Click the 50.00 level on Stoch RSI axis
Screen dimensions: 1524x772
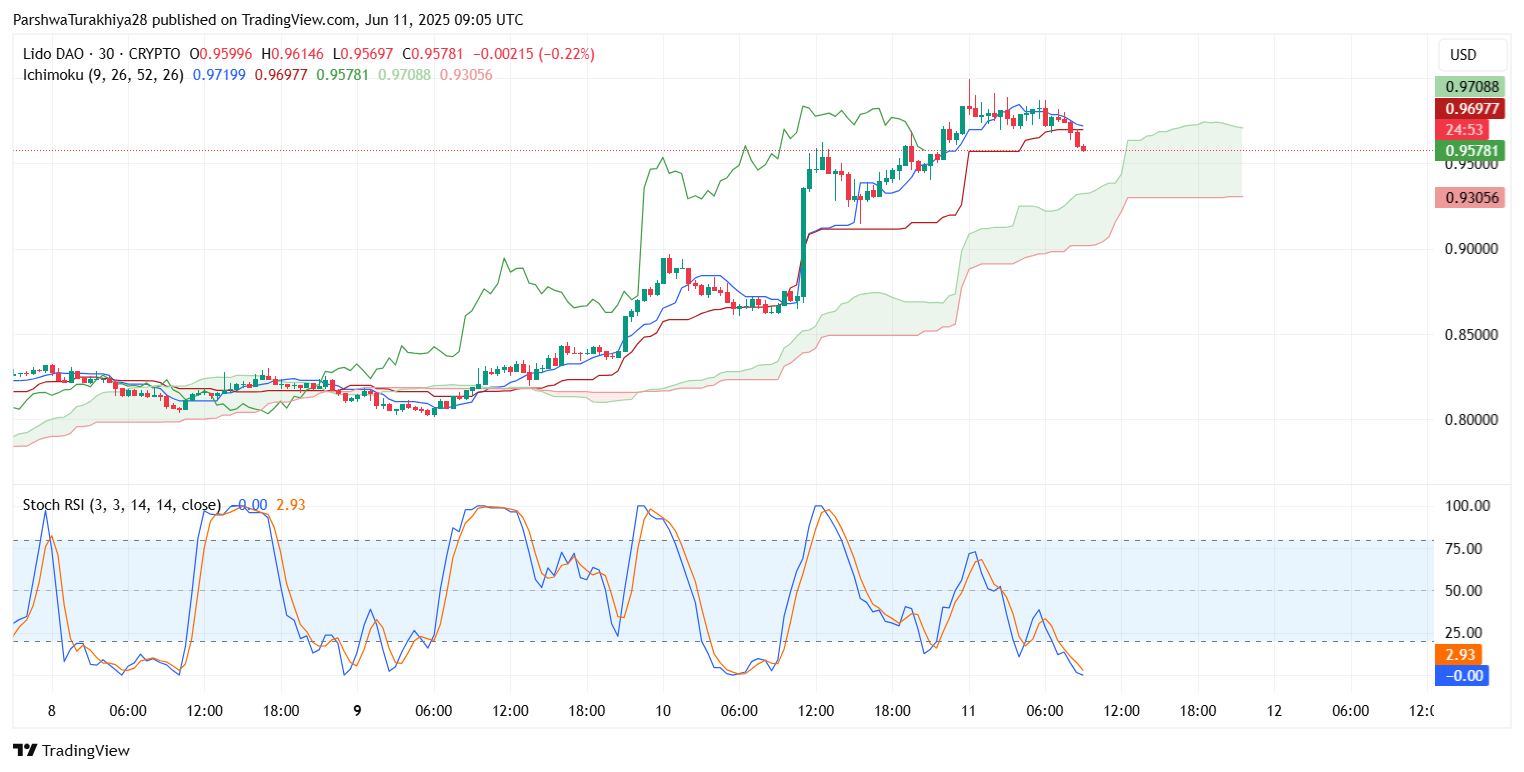1464,590
